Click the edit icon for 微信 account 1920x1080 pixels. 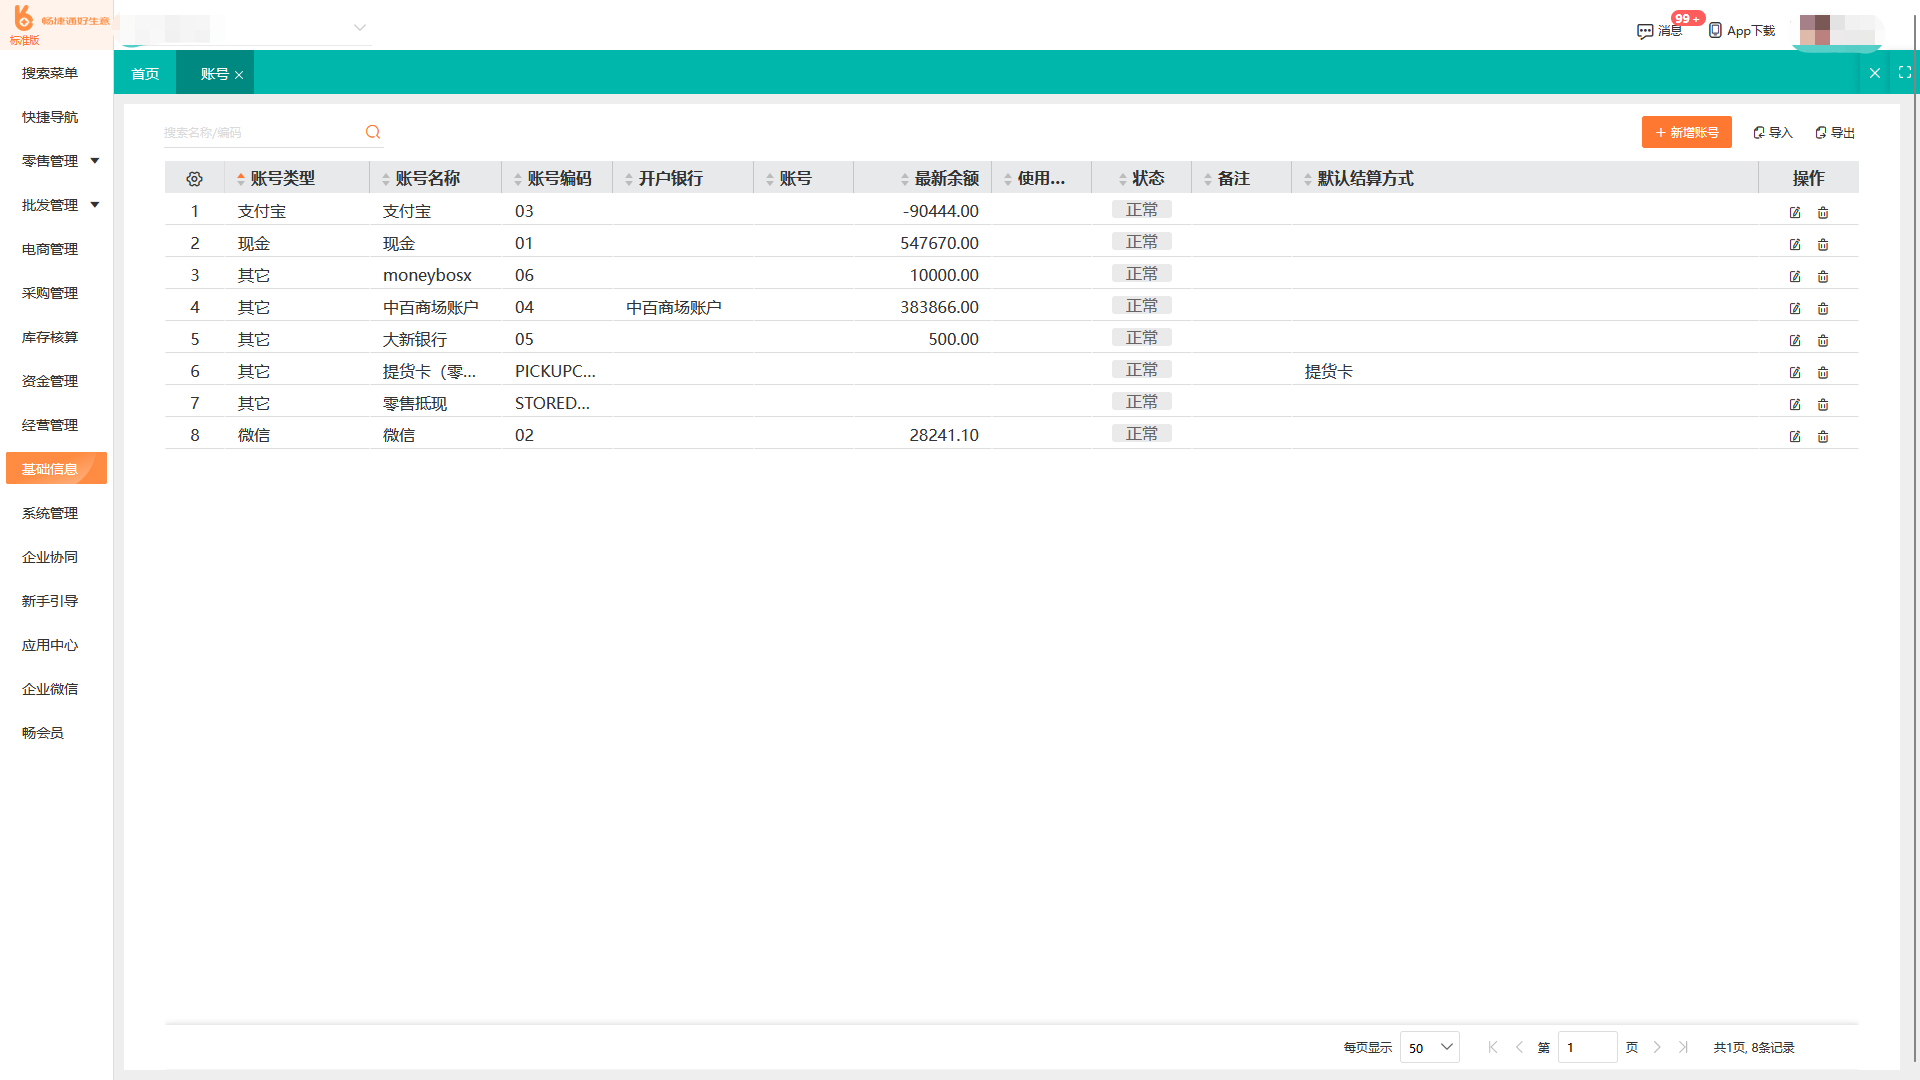(1795, 435)
